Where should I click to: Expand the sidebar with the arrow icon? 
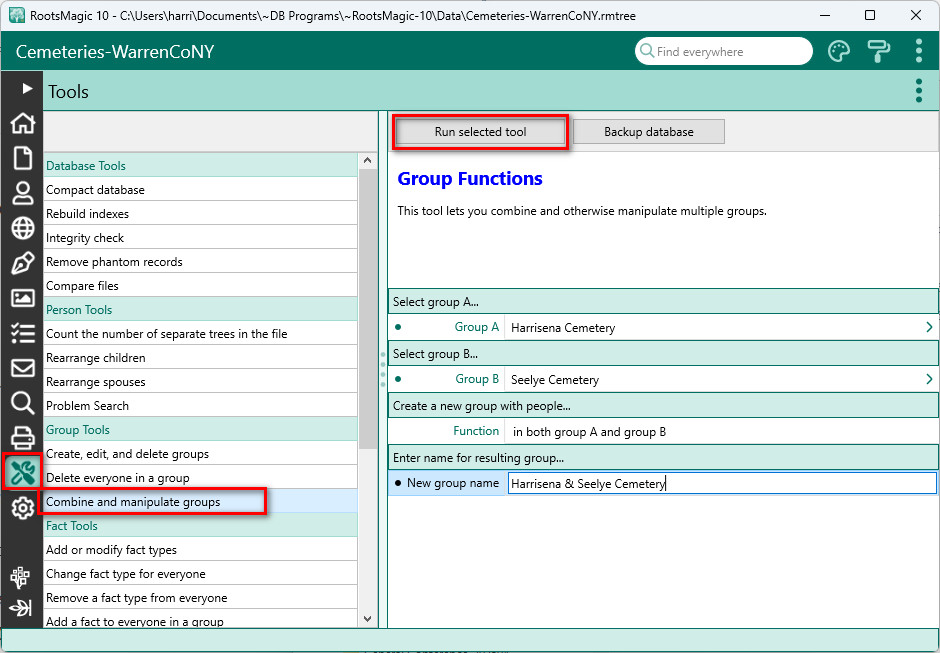point(27,89)
